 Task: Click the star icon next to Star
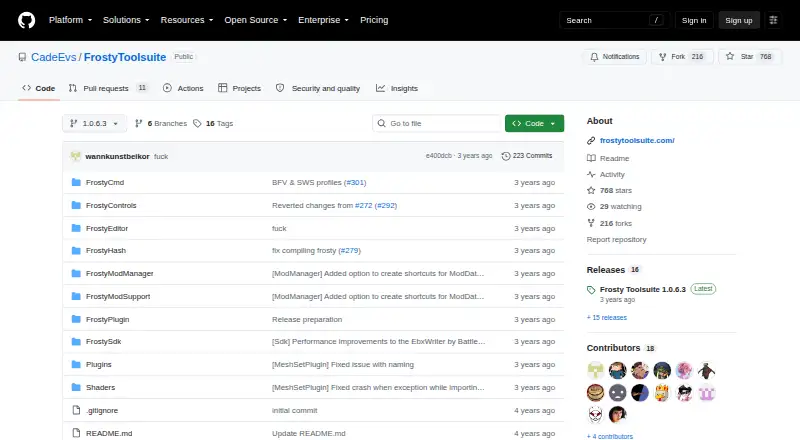pyautogui.click(x=730, y=56)
